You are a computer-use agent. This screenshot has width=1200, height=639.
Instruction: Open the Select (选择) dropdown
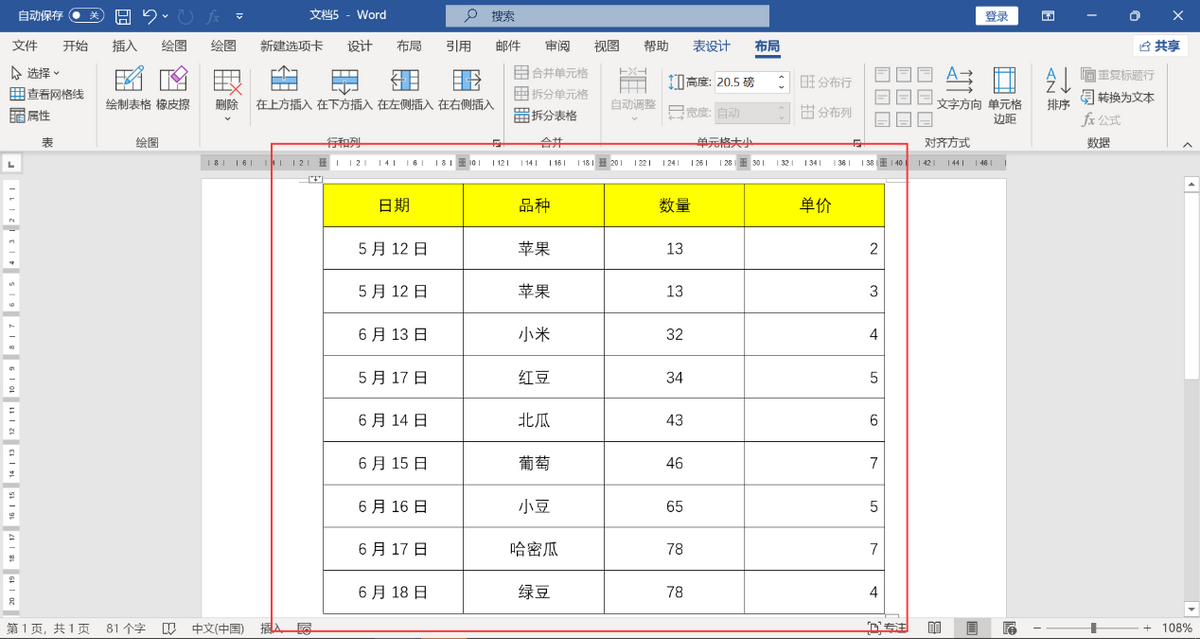click(36, 70)
